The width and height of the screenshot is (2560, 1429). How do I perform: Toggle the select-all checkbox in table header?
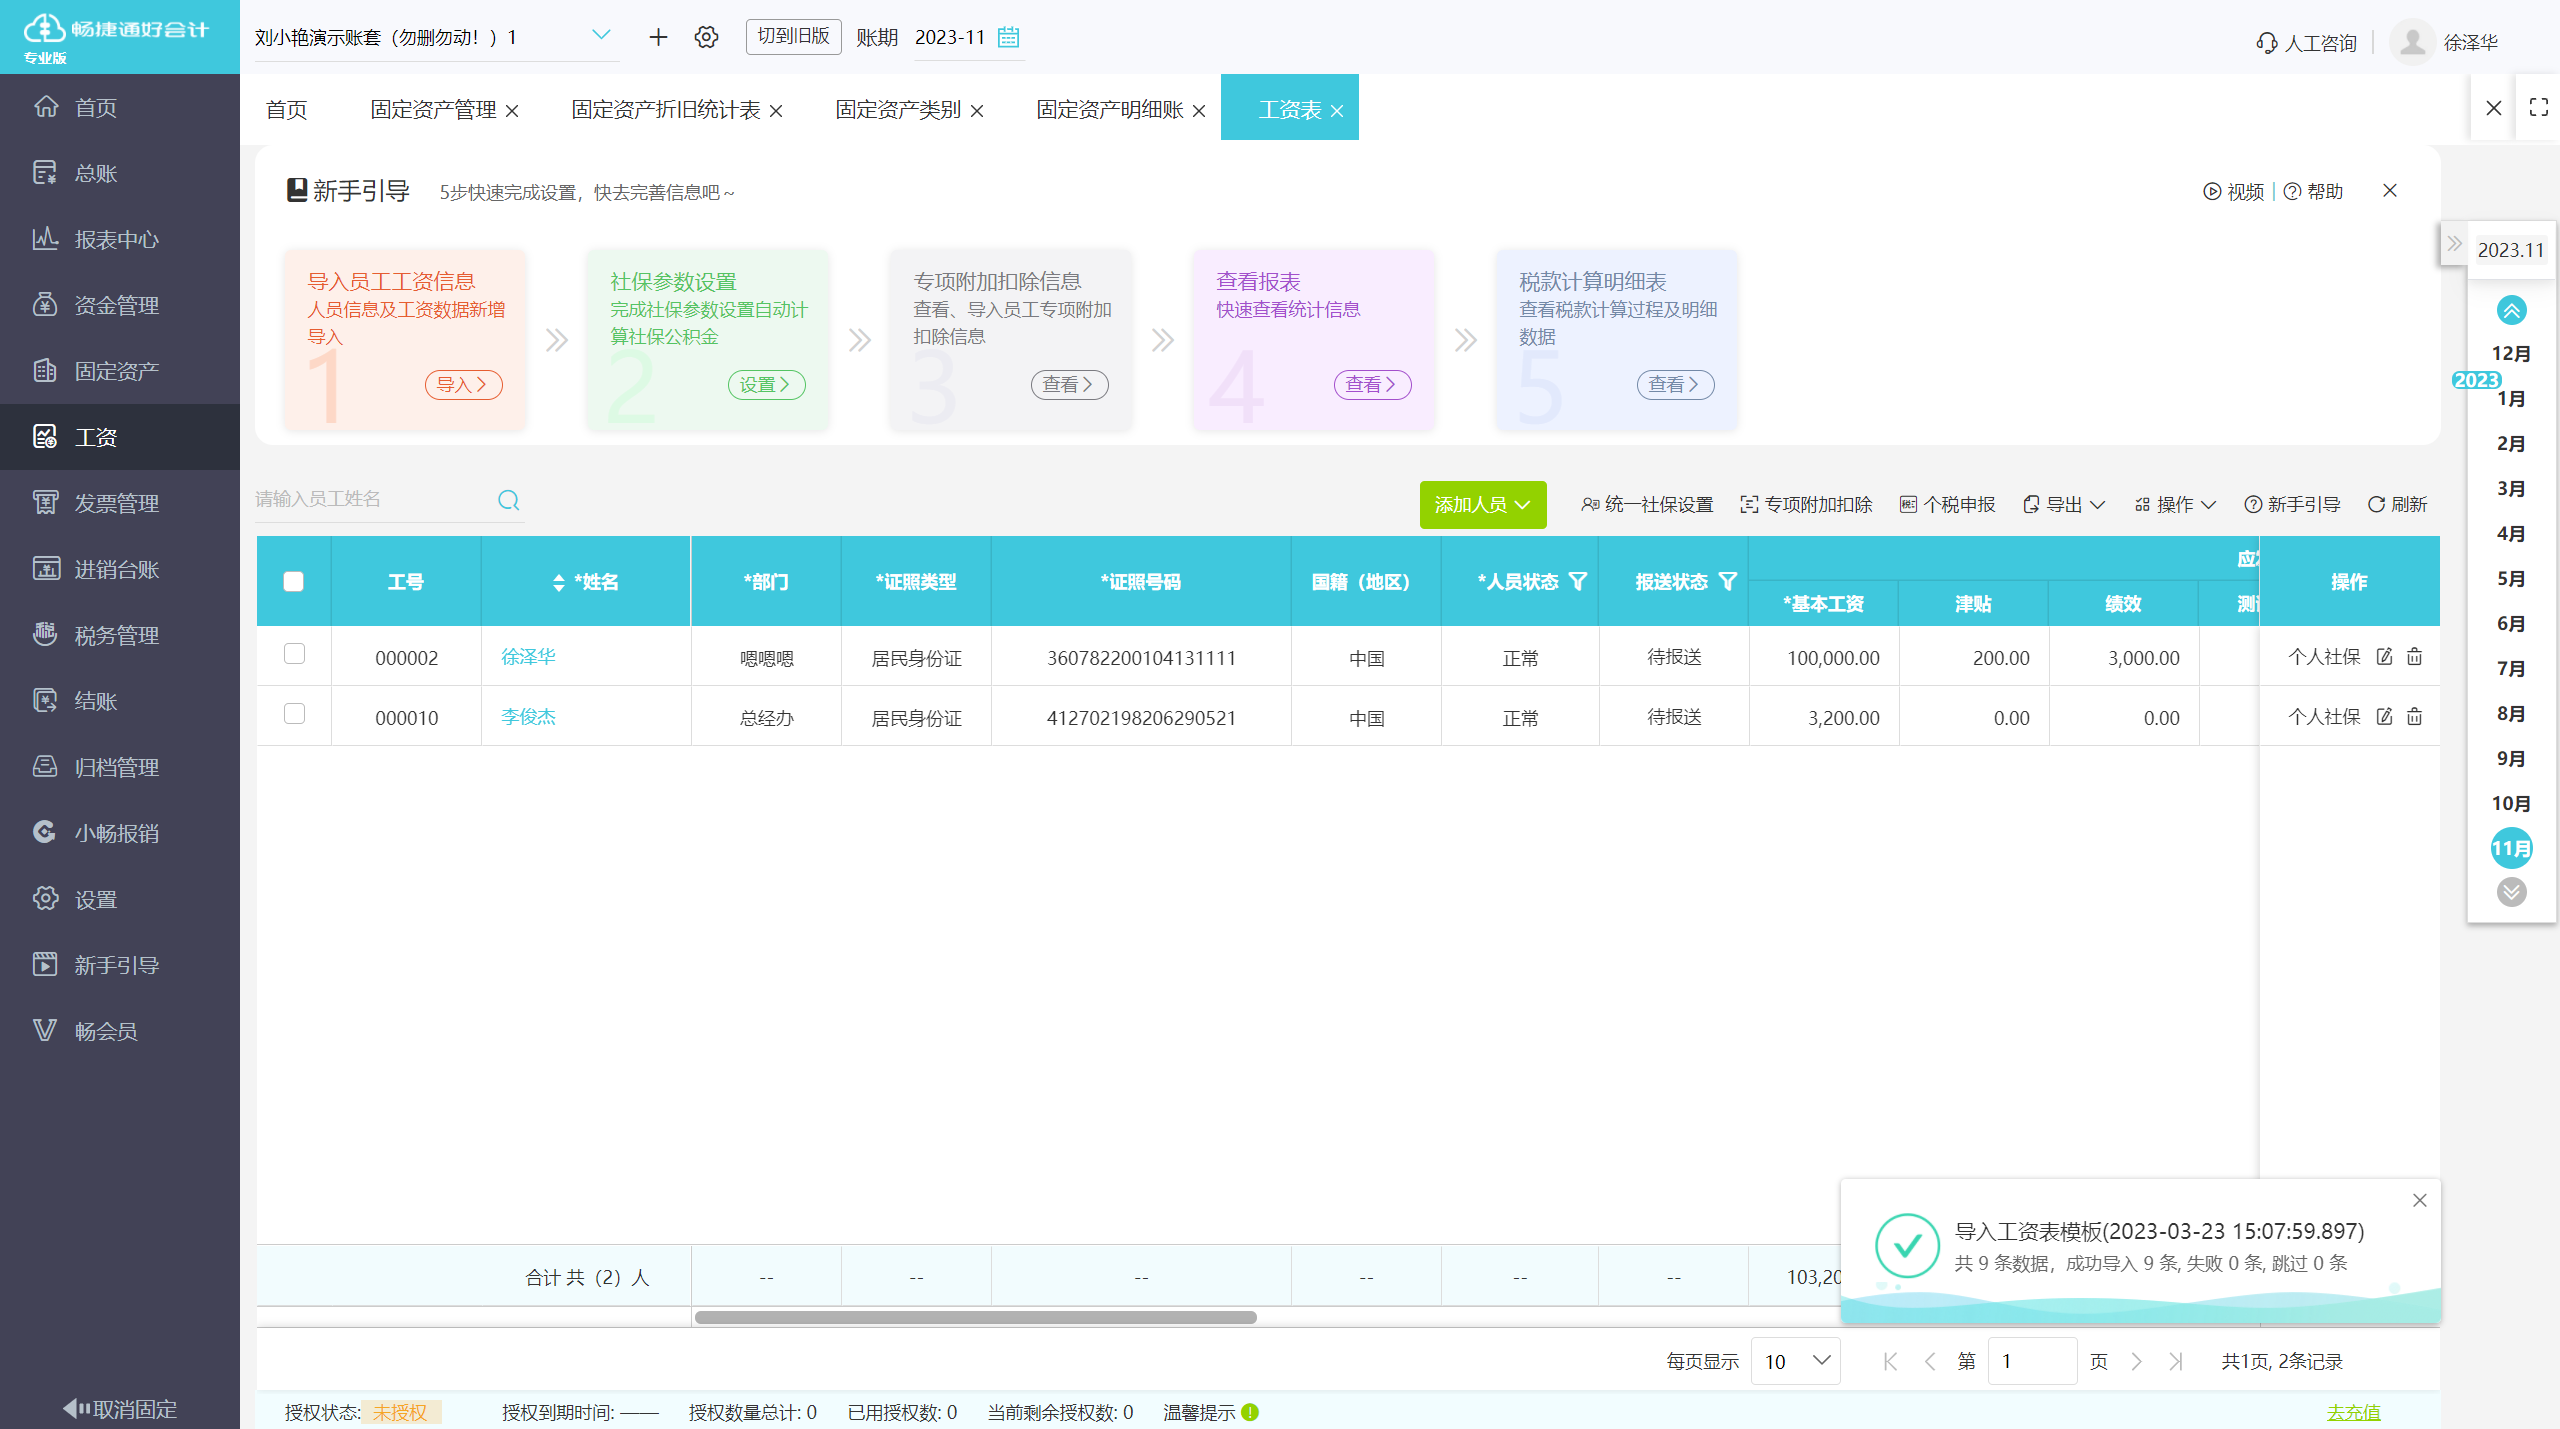tap(294, 582)
